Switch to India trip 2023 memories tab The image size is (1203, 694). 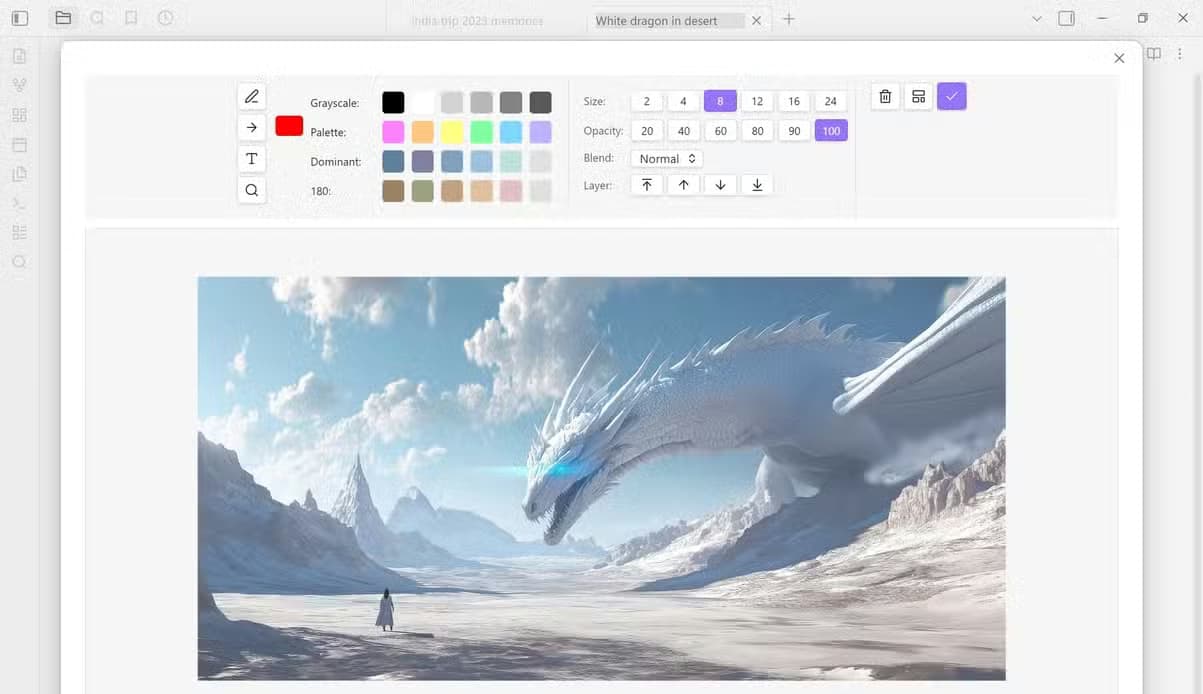[477, 20]
